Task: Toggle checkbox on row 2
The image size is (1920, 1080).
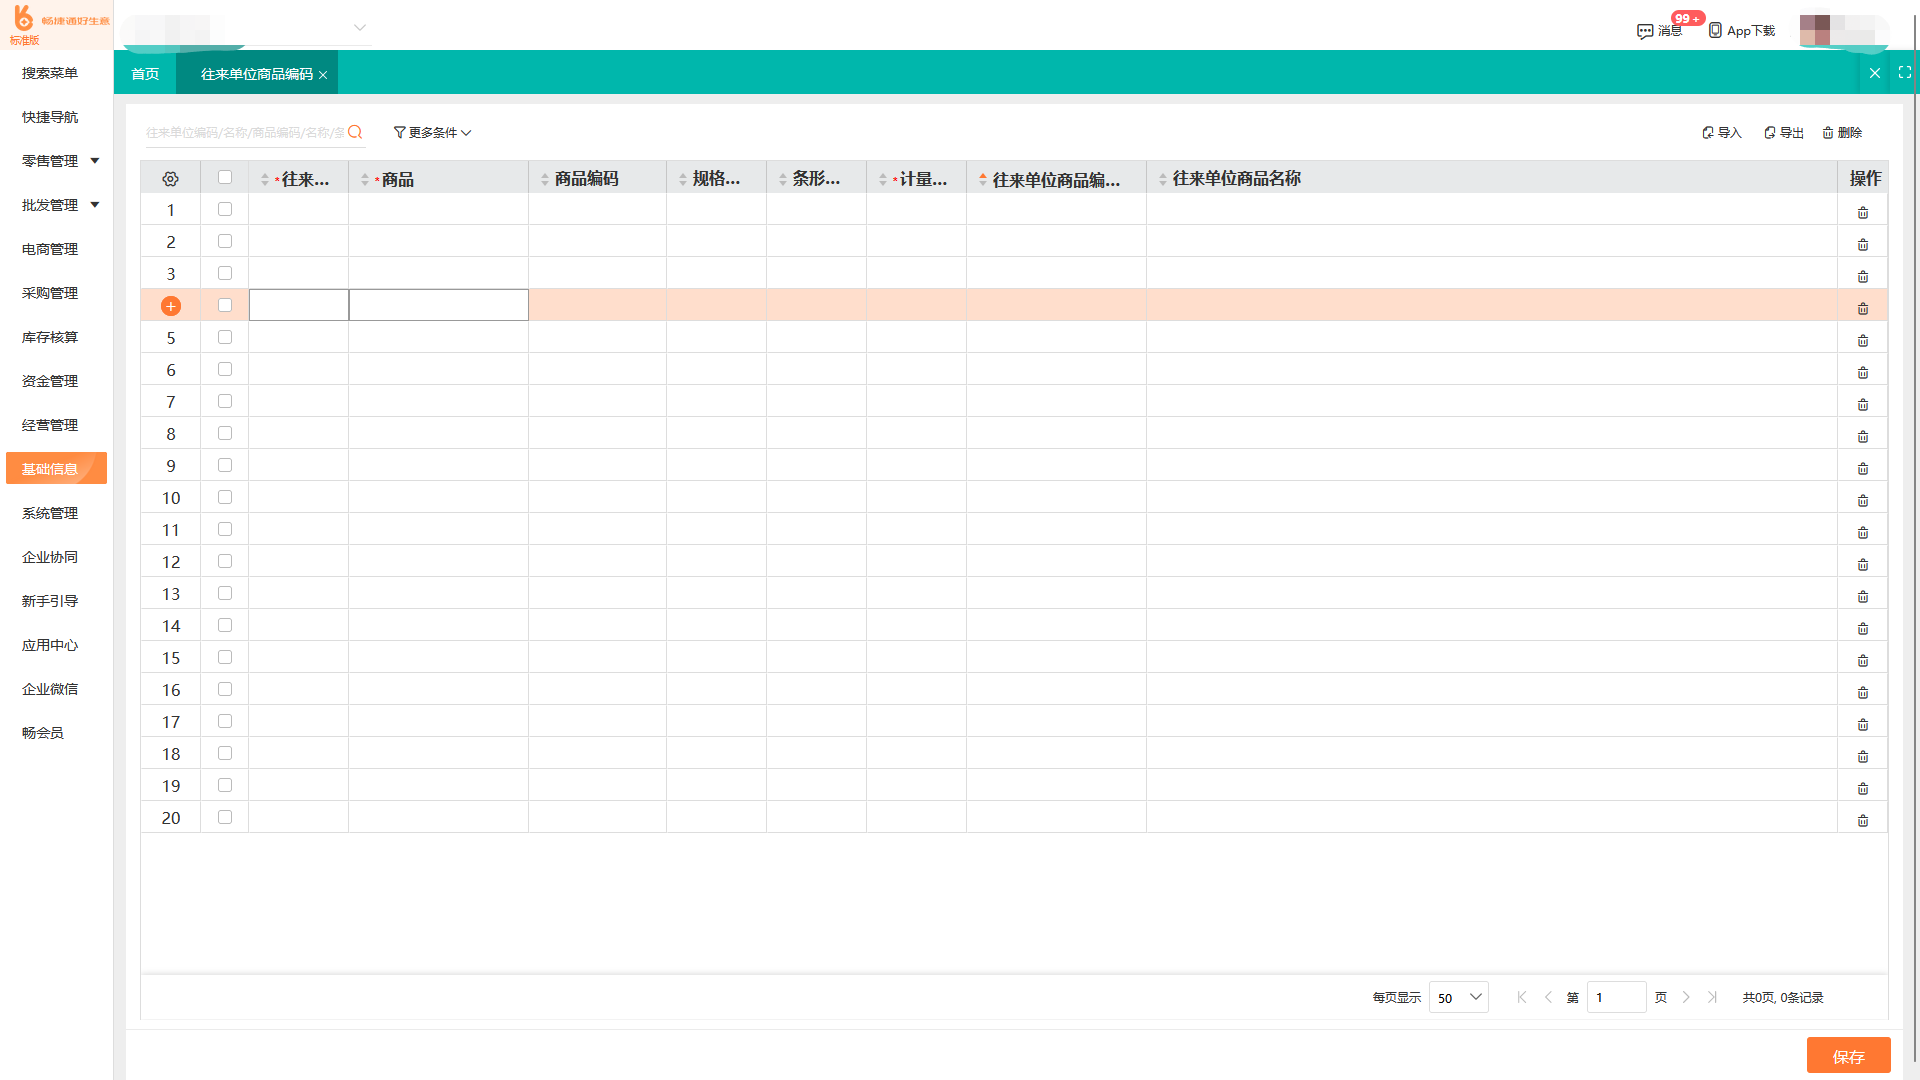Action: [224, 240]
